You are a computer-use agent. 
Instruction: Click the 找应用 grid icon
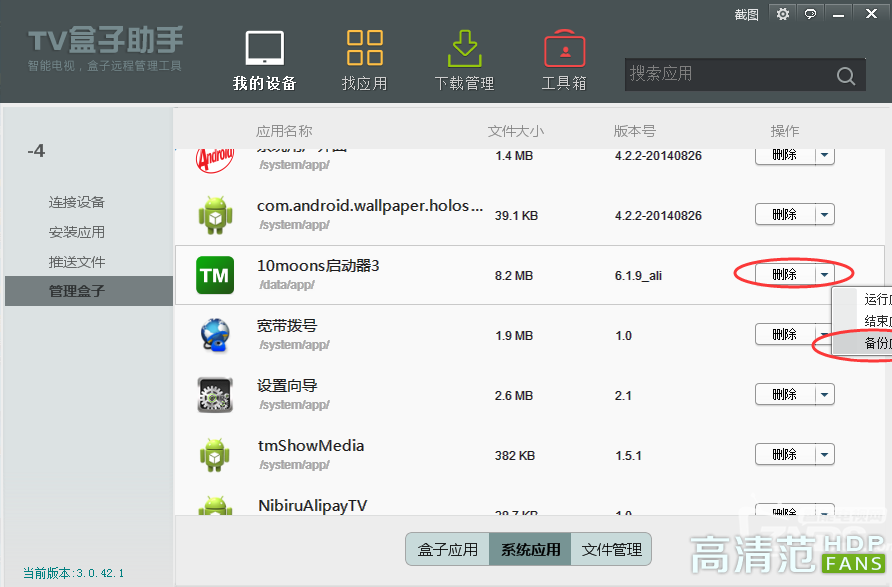click(x=364, y=48)
